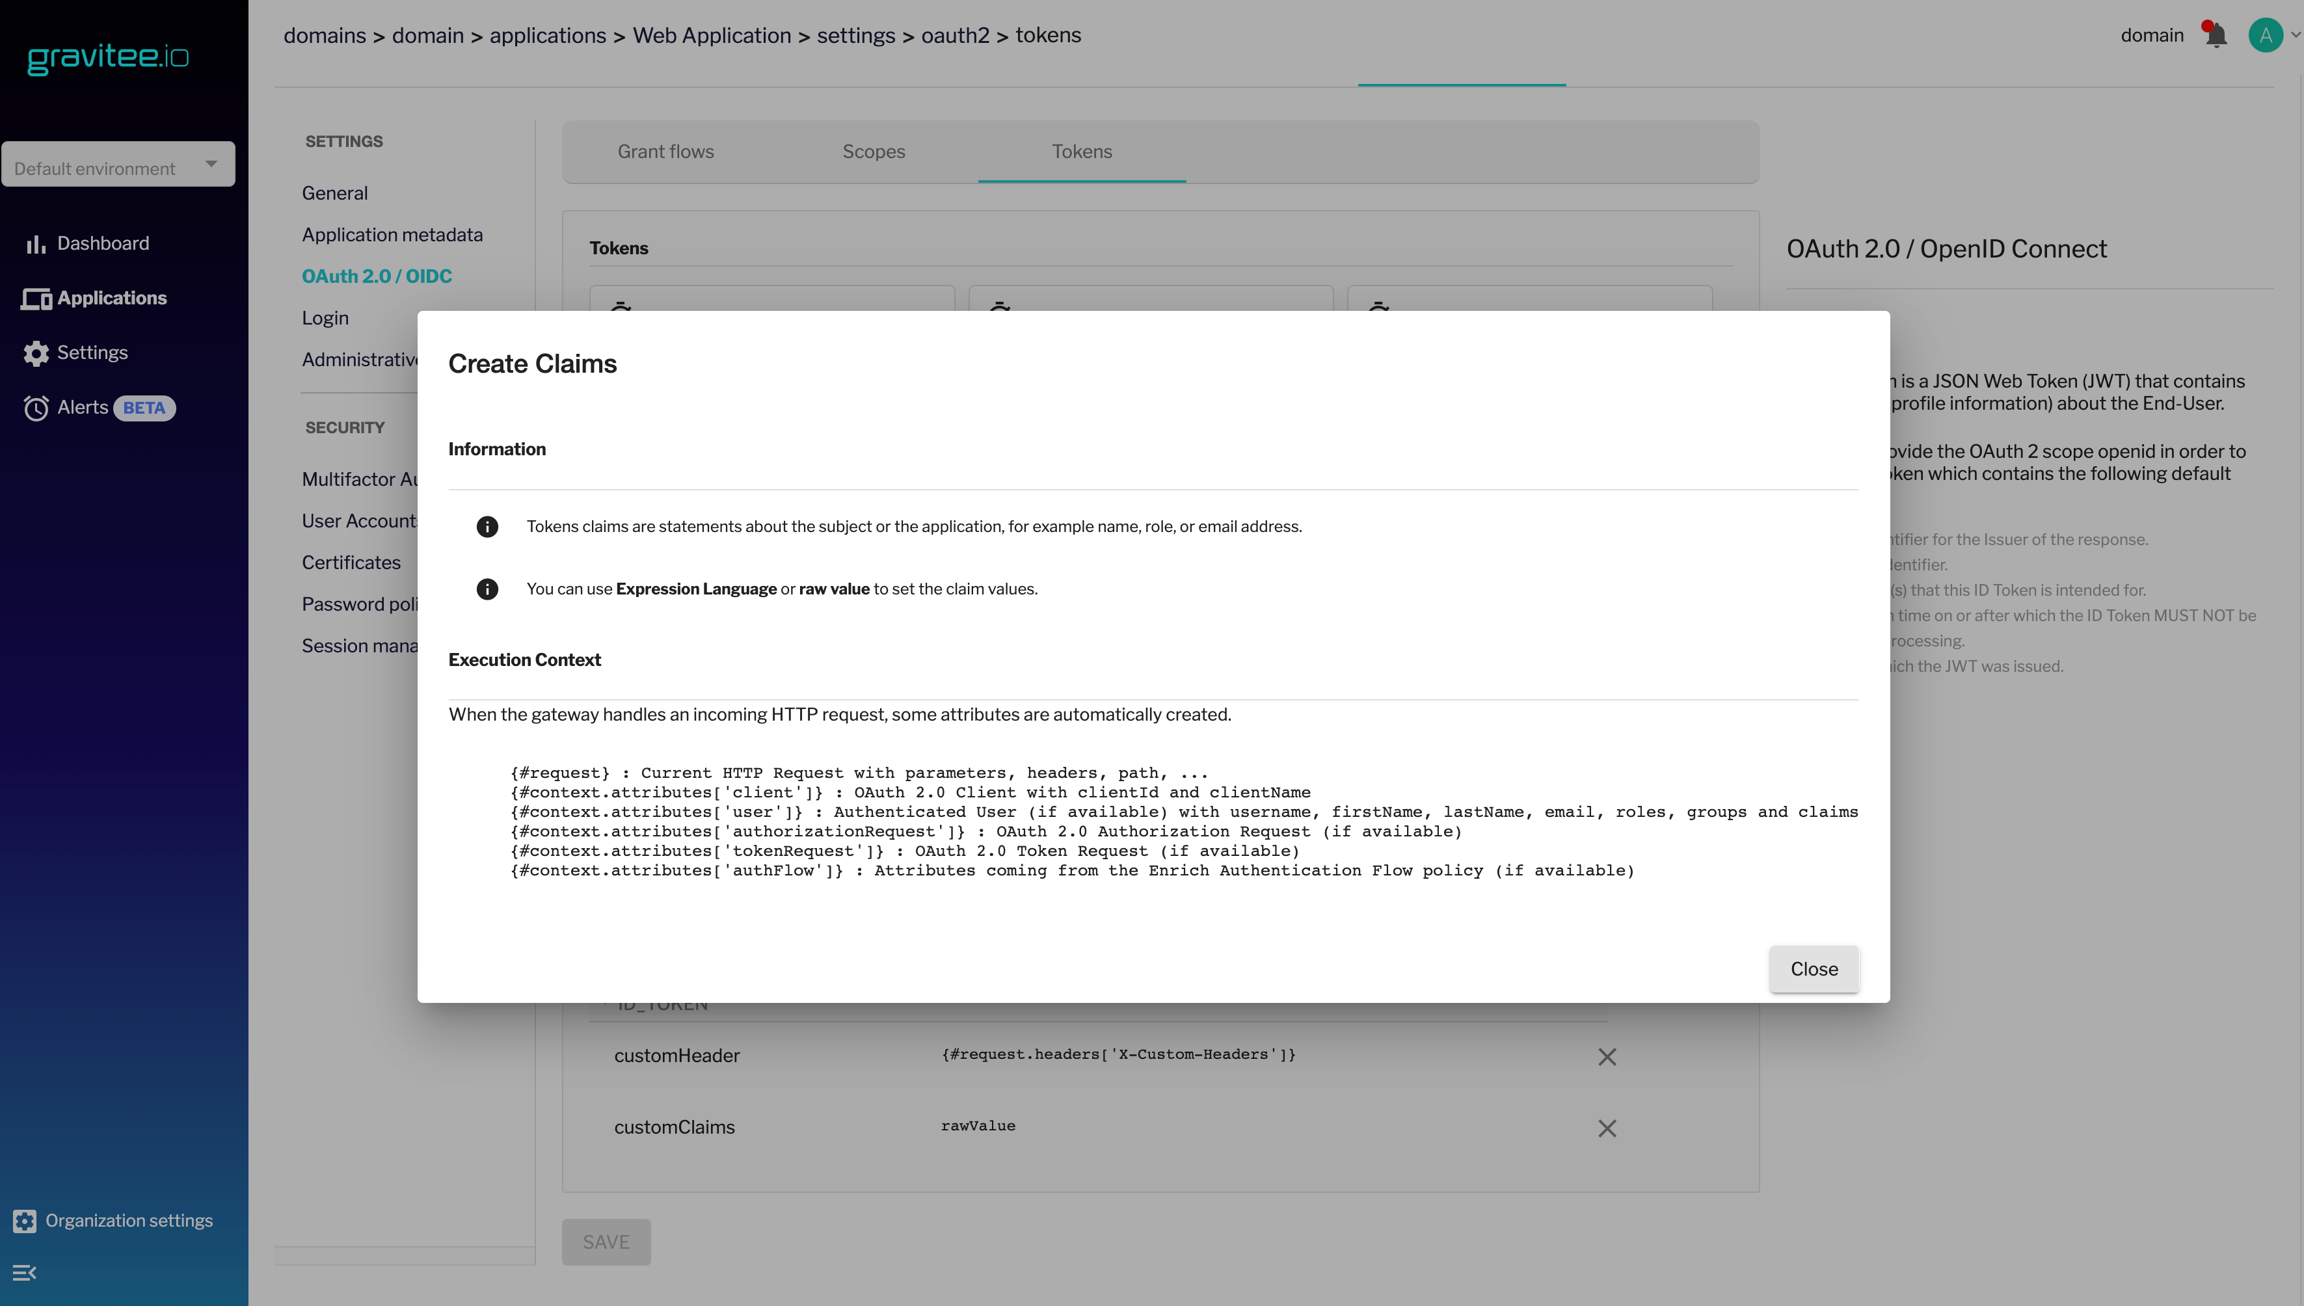Click the gravitee.io logo
This screenshot has height=1306, width=2304.
(x=108, y=57)
